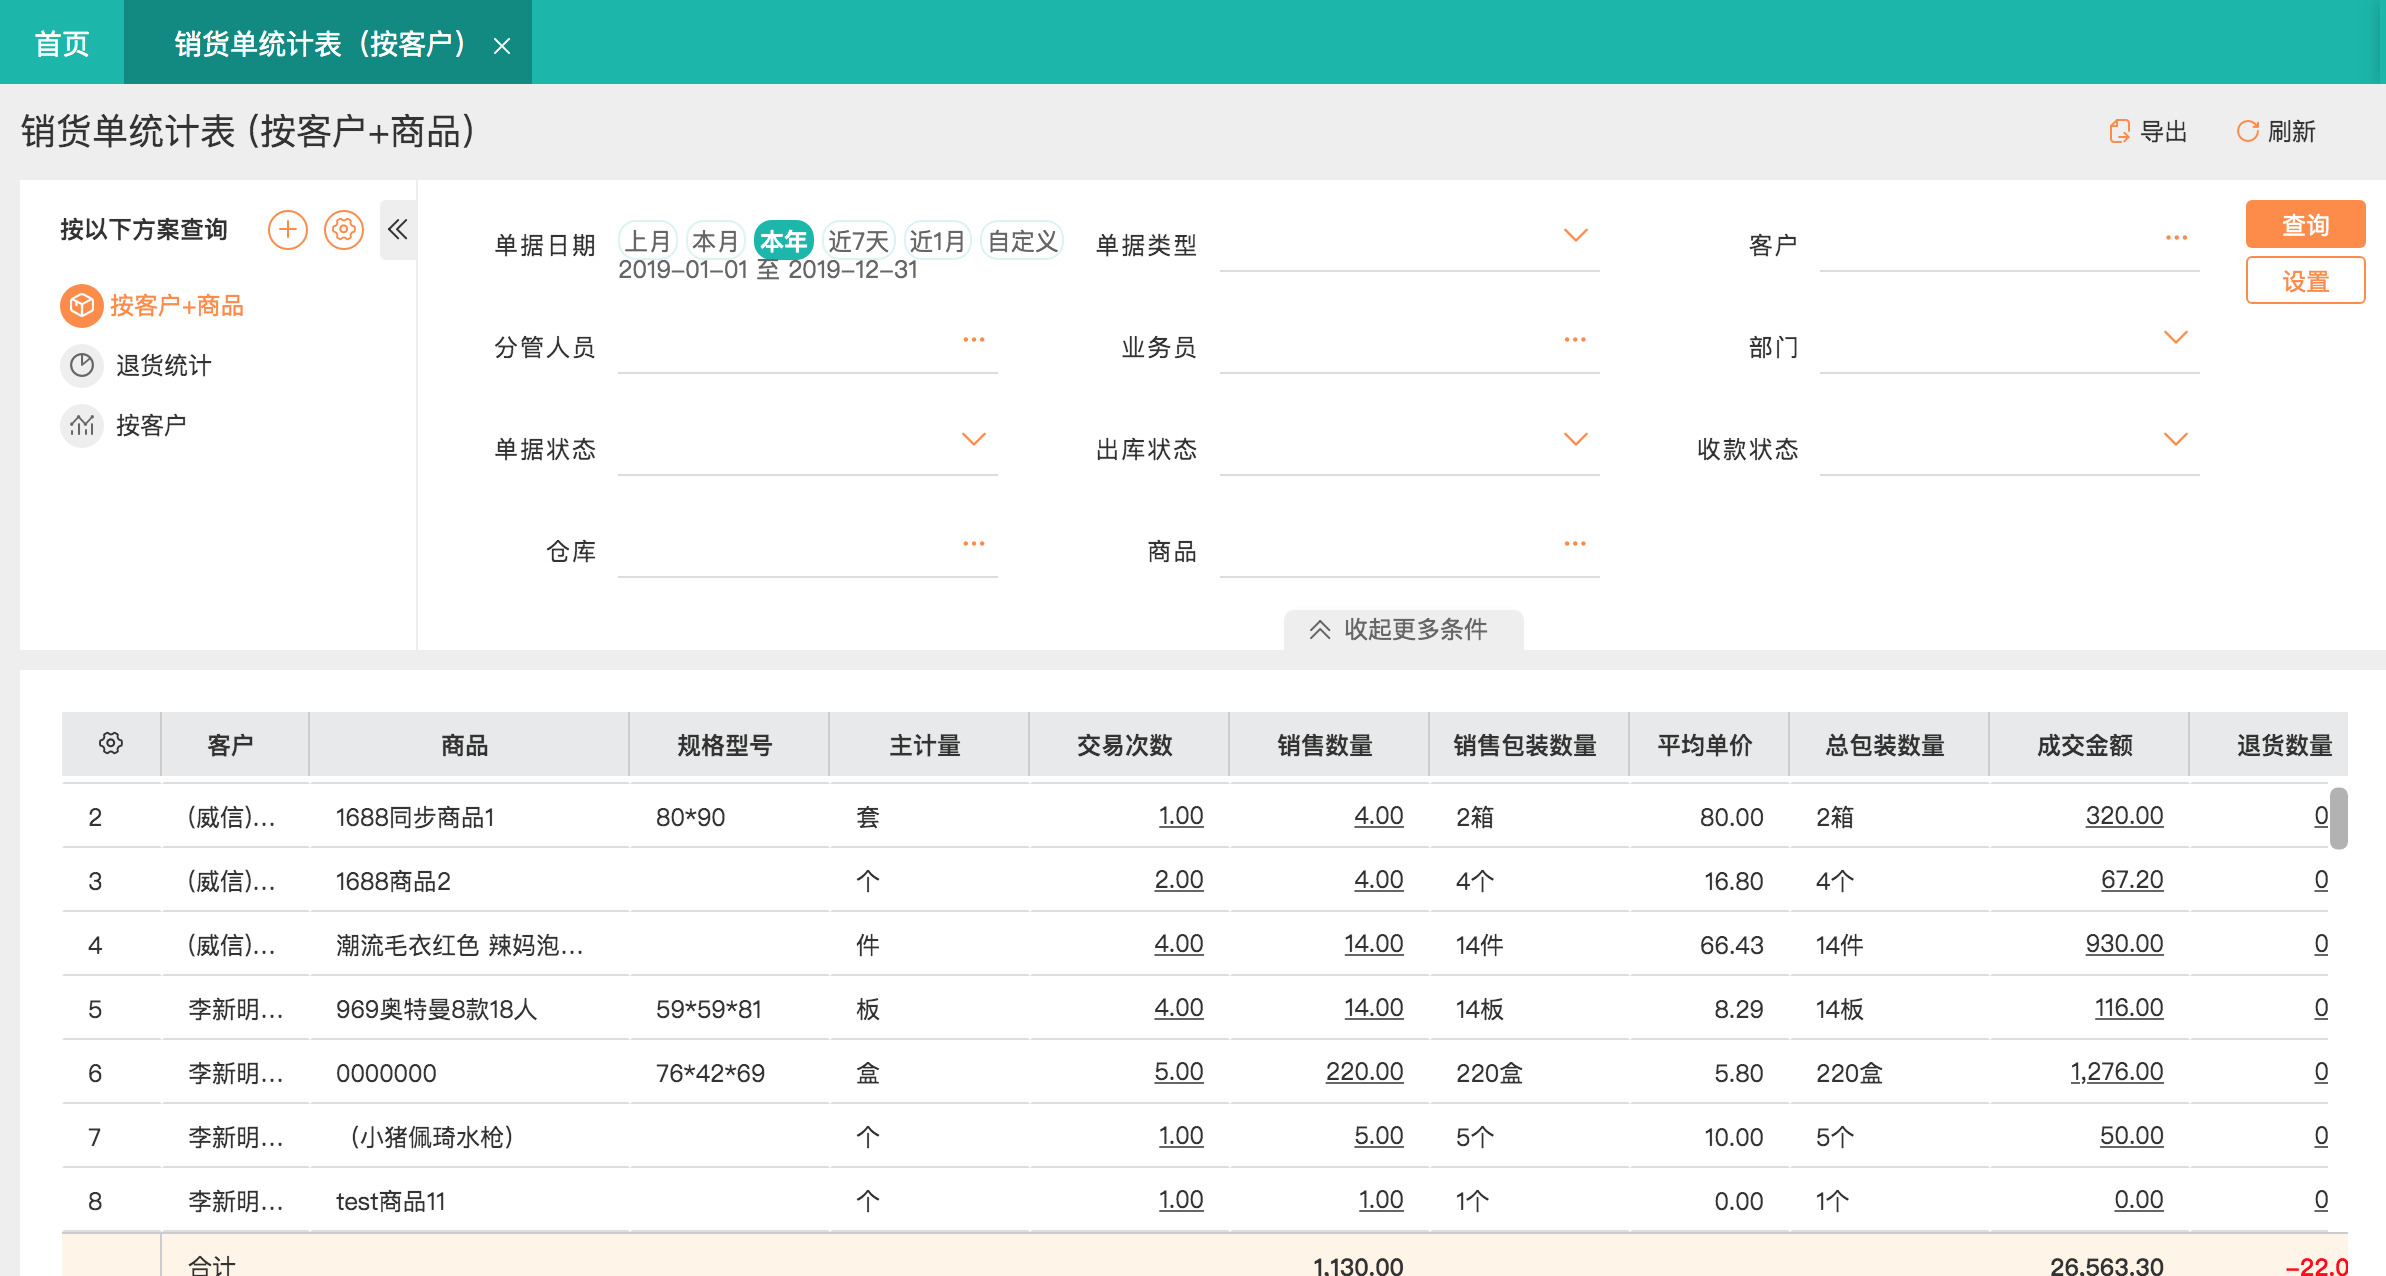Select the 退货统计 clock icon option
Viewport: 2386px width, 1276px height.
click(x=80, y=366)
